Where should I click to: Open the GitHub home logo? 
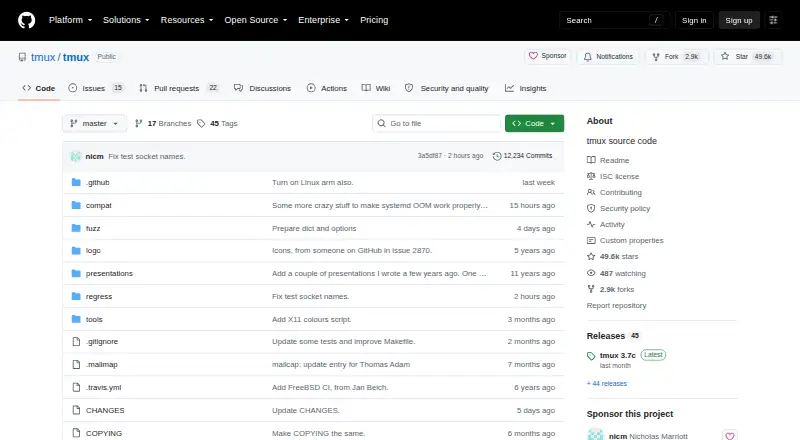click(x=27, y=20)
